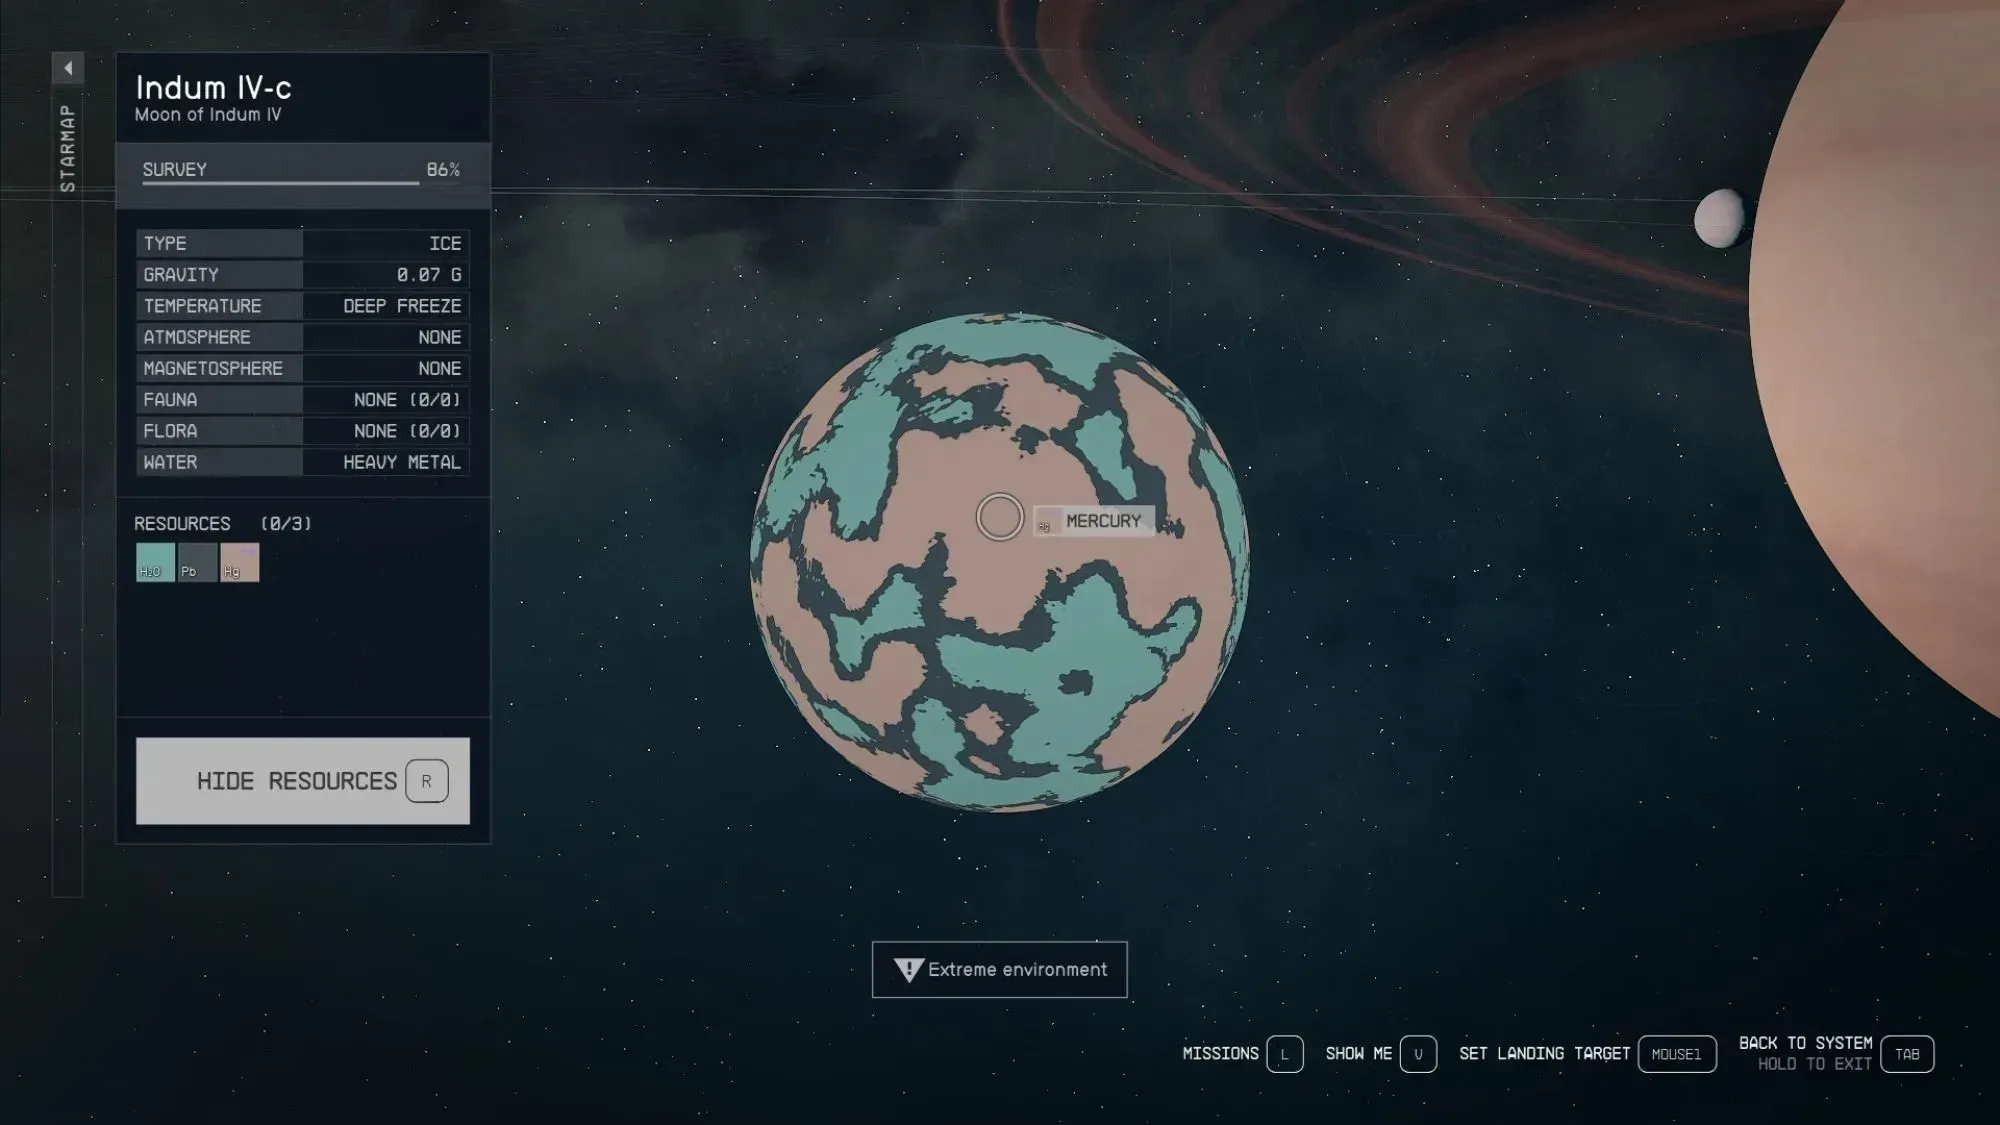Click the missions (L) shortcut icon

[1286, 1054]
